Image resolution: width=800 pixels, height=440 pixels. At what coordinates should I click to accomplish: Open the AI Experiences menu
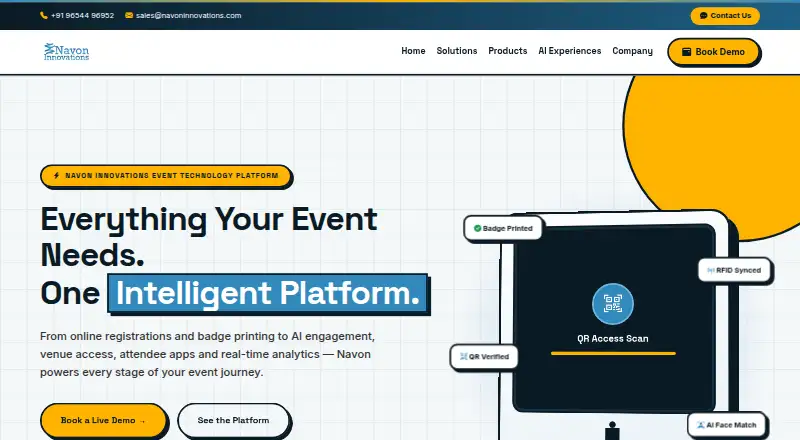[x=569, y=51]
